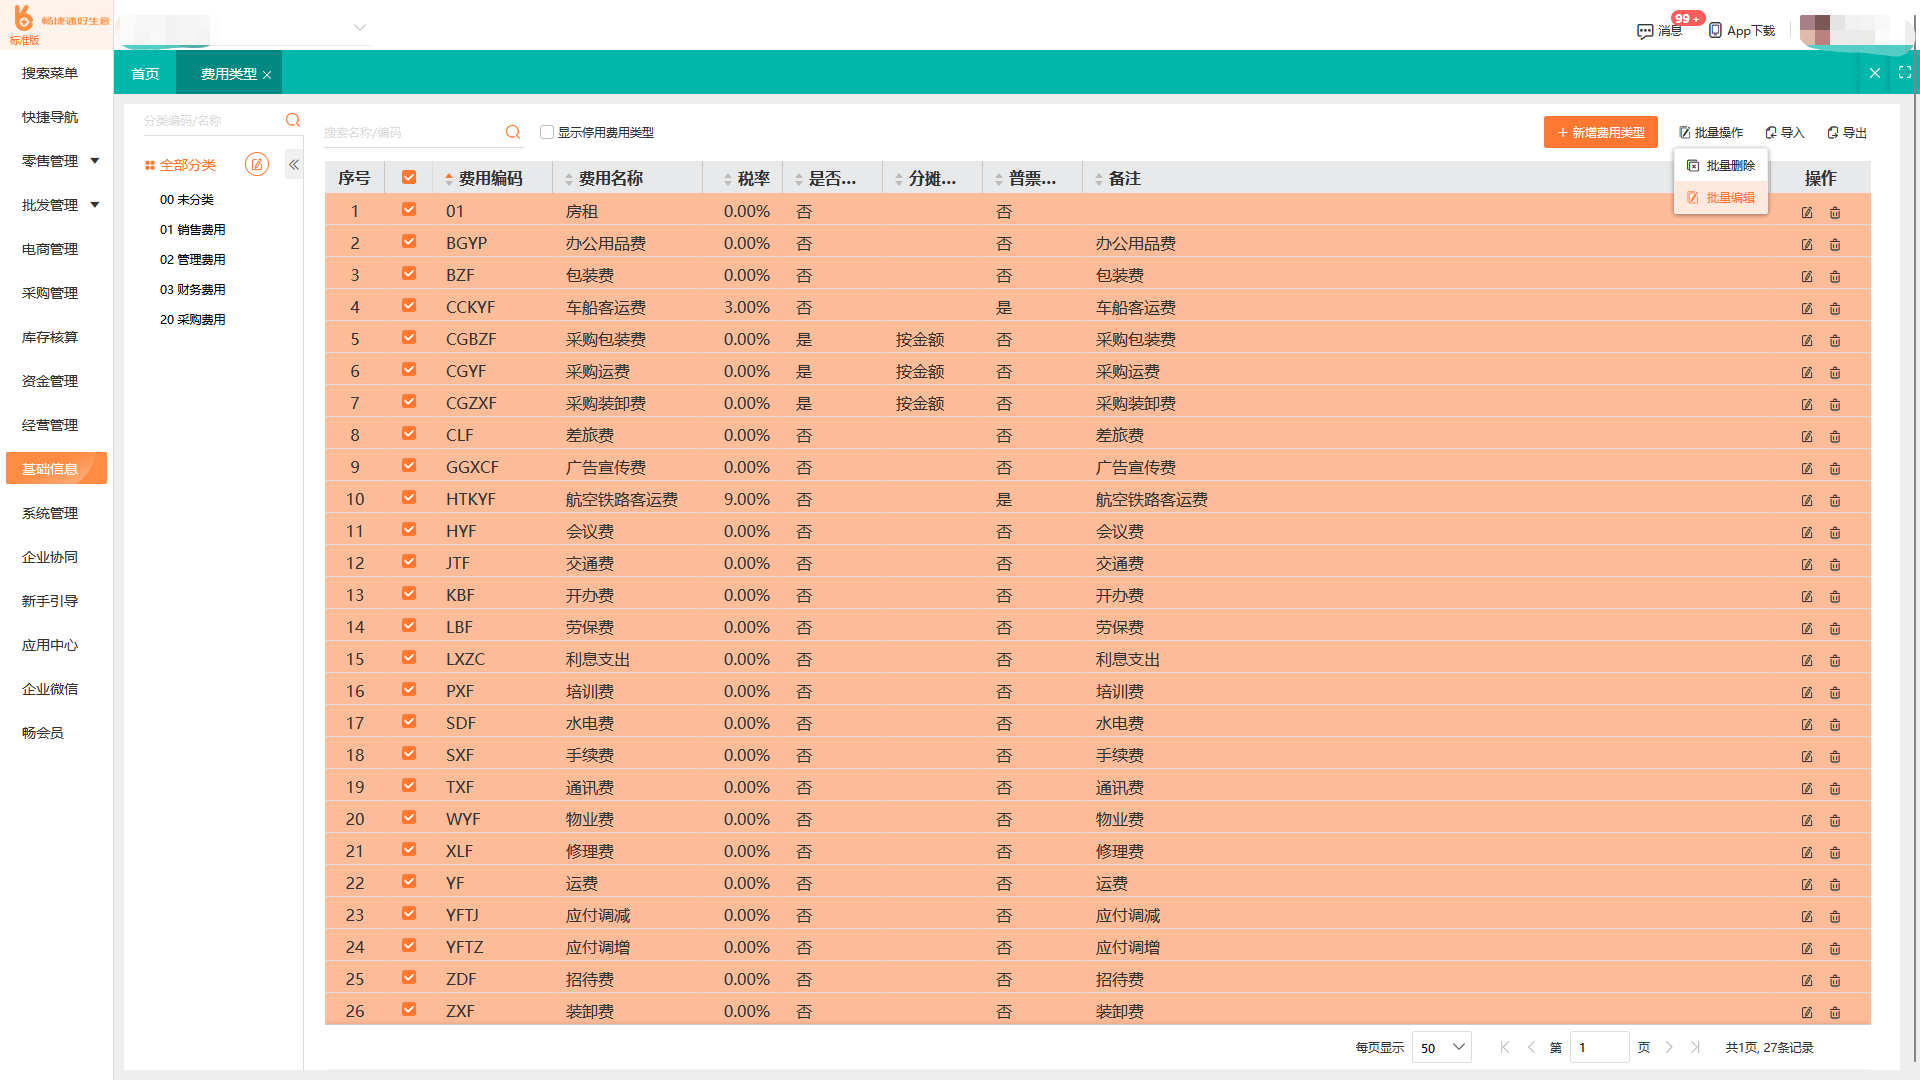This screenshot has width=1920, height=1080.
Task: Click the delete trash icon for row 26
Action: click(1834, 1009)
